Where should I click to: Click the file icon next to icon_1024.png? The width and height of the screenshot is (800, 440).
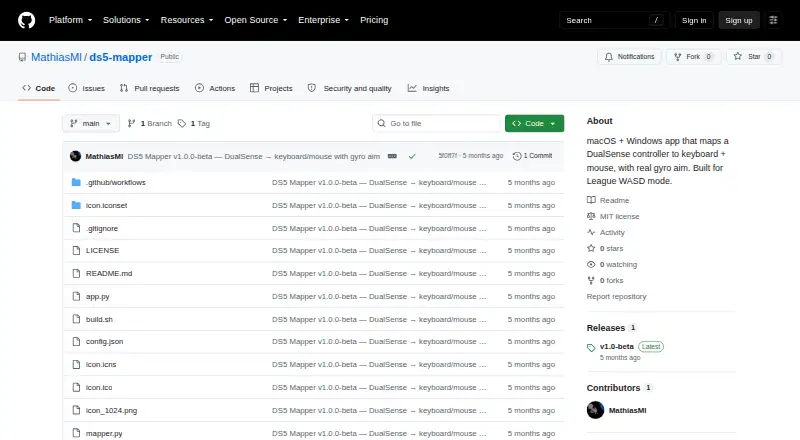[76, 410]
